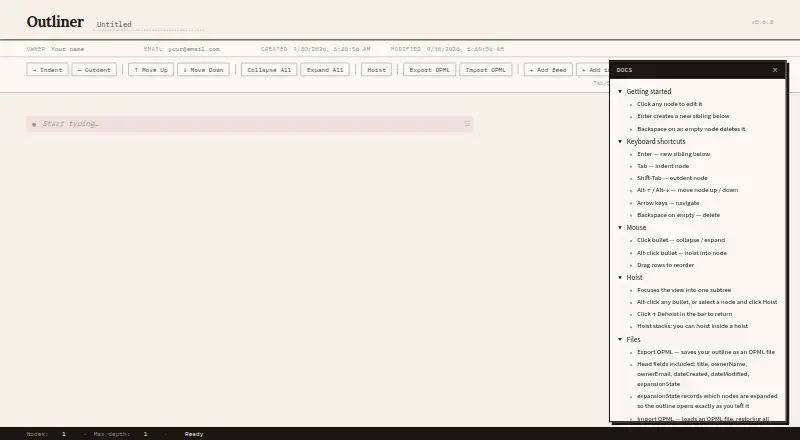Viewport: 800px width, 440px height.
Task: Collapse the Mouse docs section
Action: tap(620, 228)
